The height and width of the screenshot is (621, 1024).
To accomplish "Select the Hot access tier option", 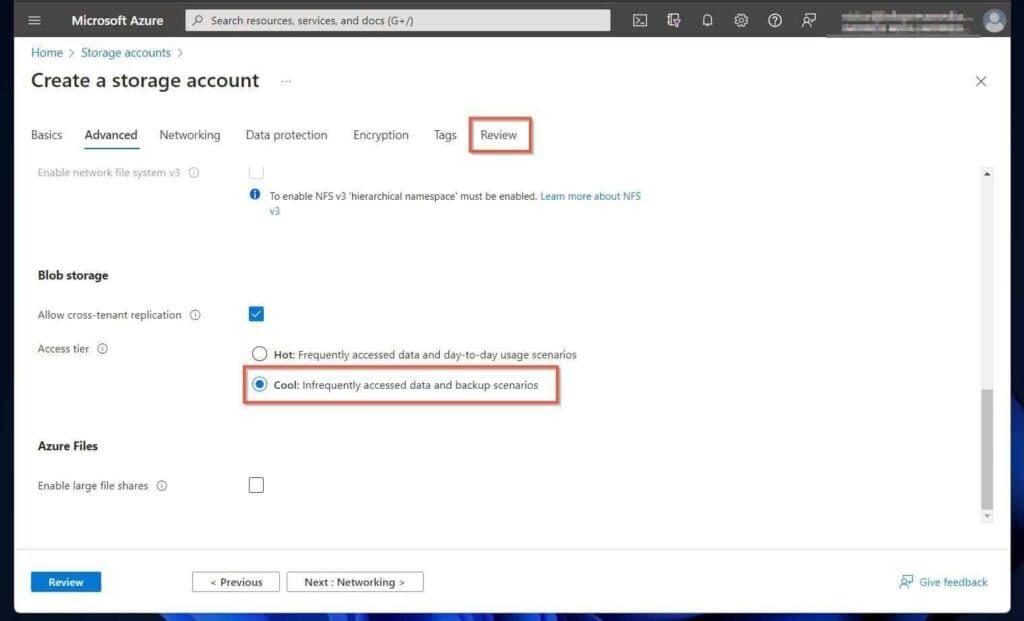I will [260, 354].
